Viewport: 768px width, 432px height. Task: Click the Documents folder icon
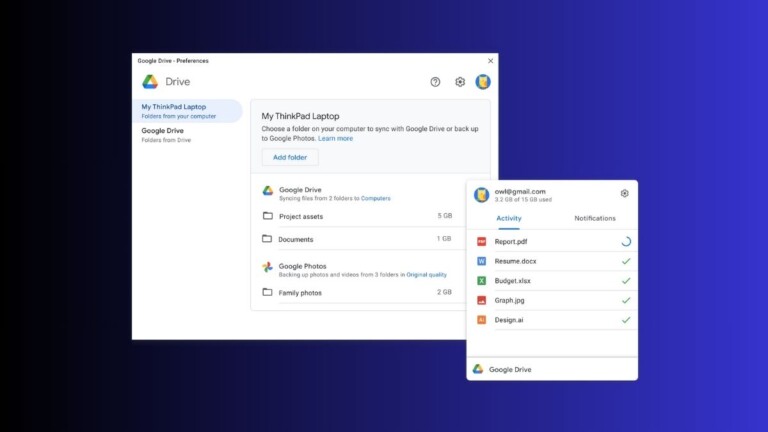coord(267,239)
